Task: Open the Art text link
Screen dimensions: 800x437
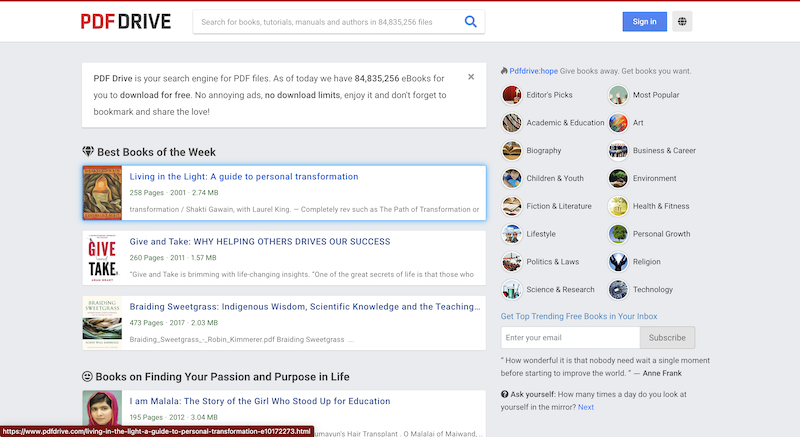Action: [638, 123]
